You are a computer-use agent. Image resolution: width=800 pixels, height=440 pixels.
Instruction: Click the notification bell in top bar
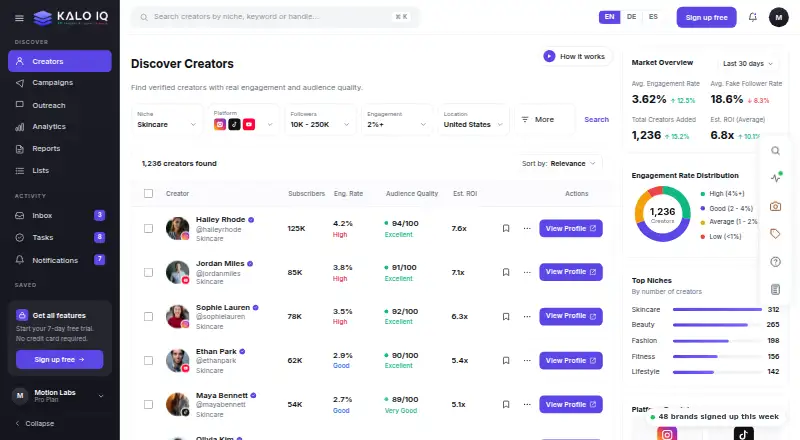753,17
